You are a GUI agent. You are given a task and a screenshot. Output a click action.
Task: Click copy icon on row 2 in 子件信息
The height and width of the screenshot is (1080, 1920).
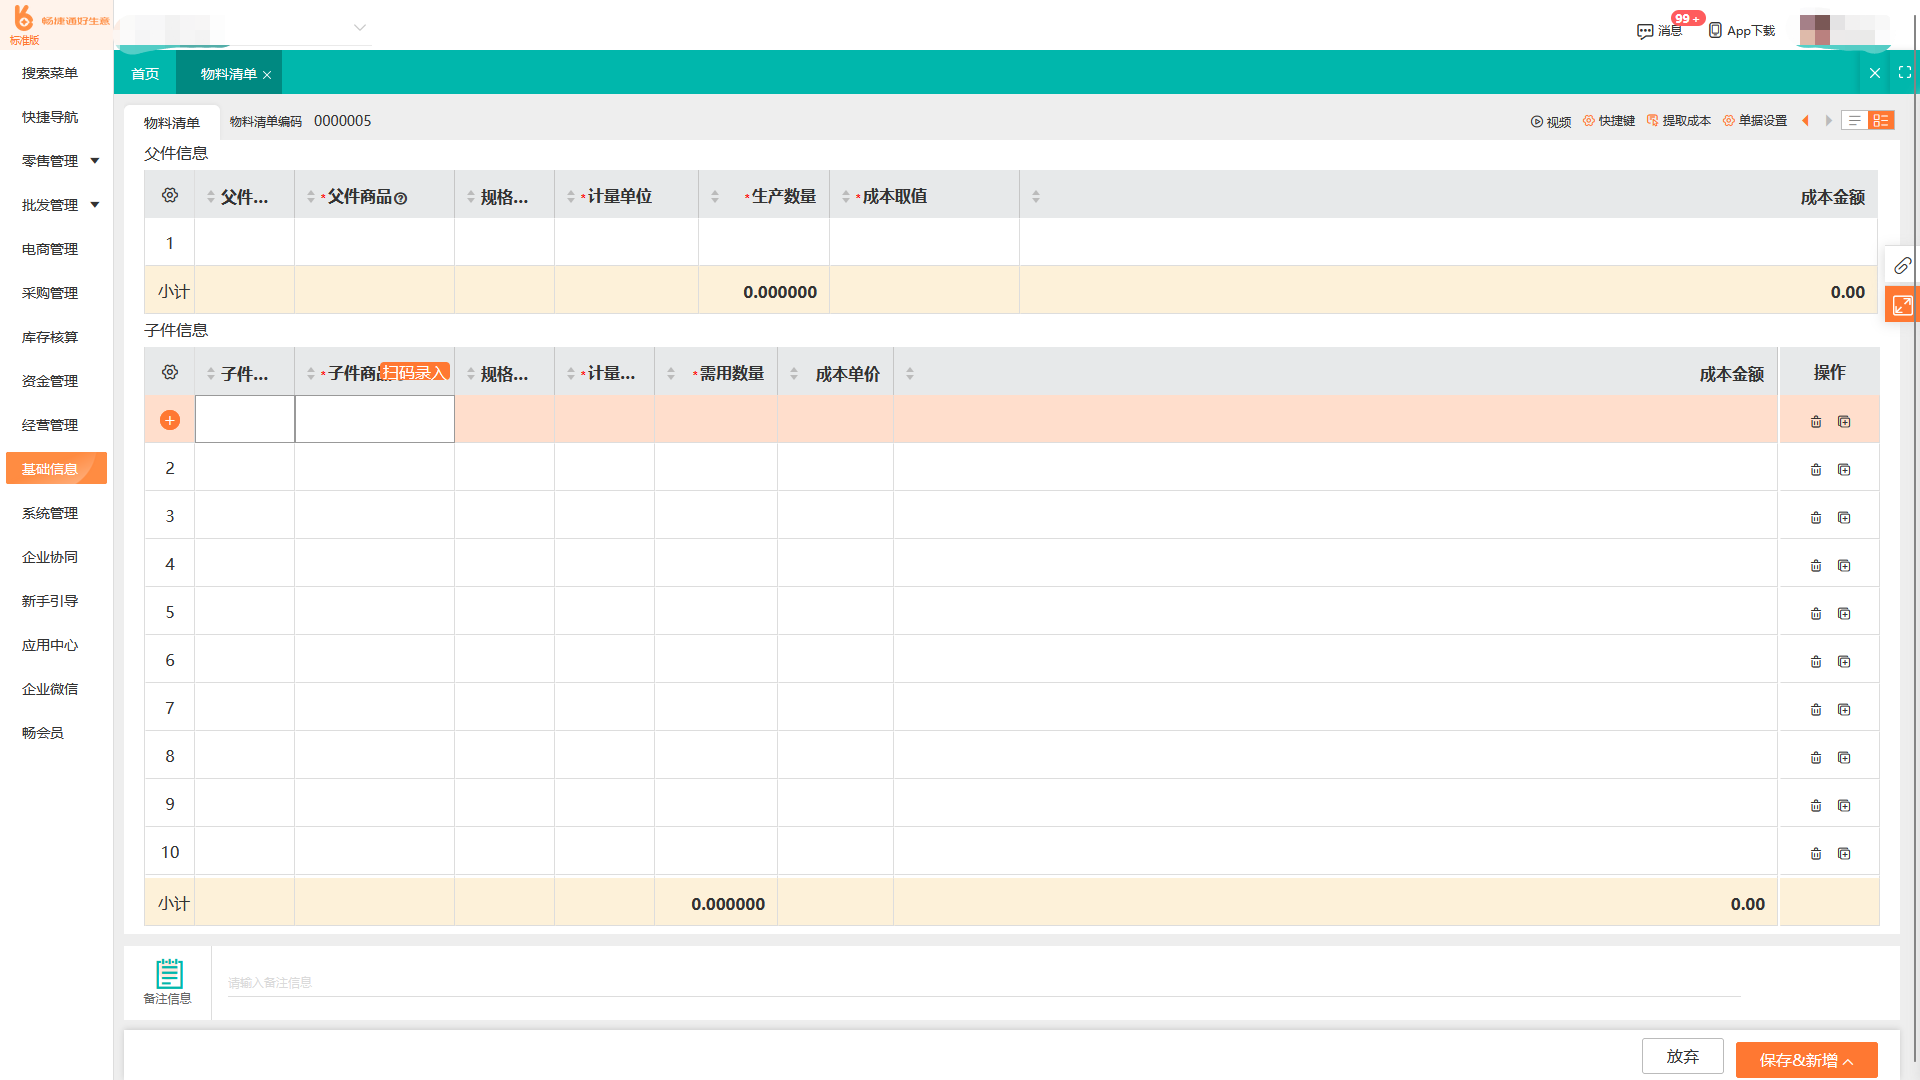pyautogui.click(x=1844, y=468)
